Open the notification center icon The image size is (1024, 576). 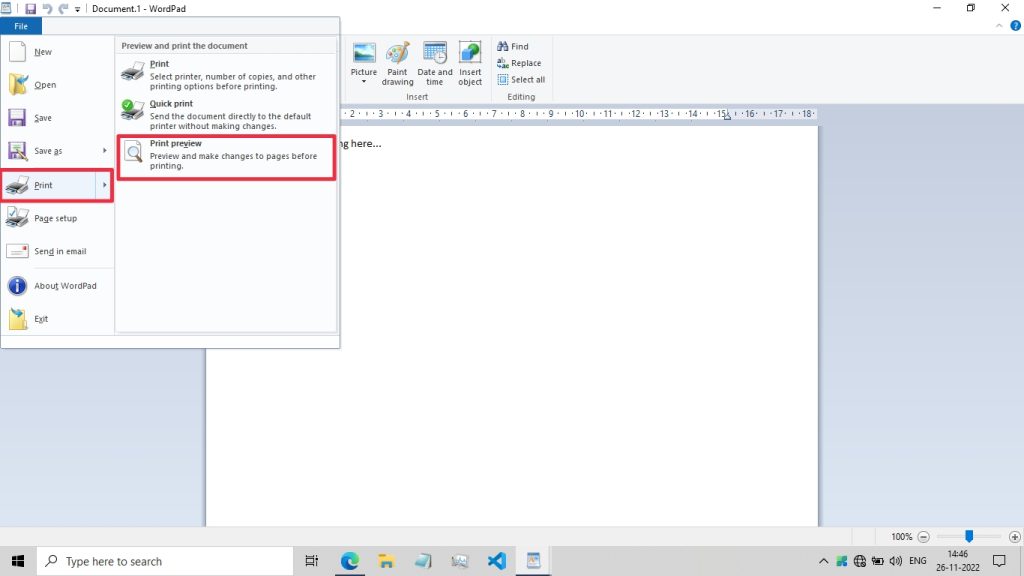click(999, 561)
